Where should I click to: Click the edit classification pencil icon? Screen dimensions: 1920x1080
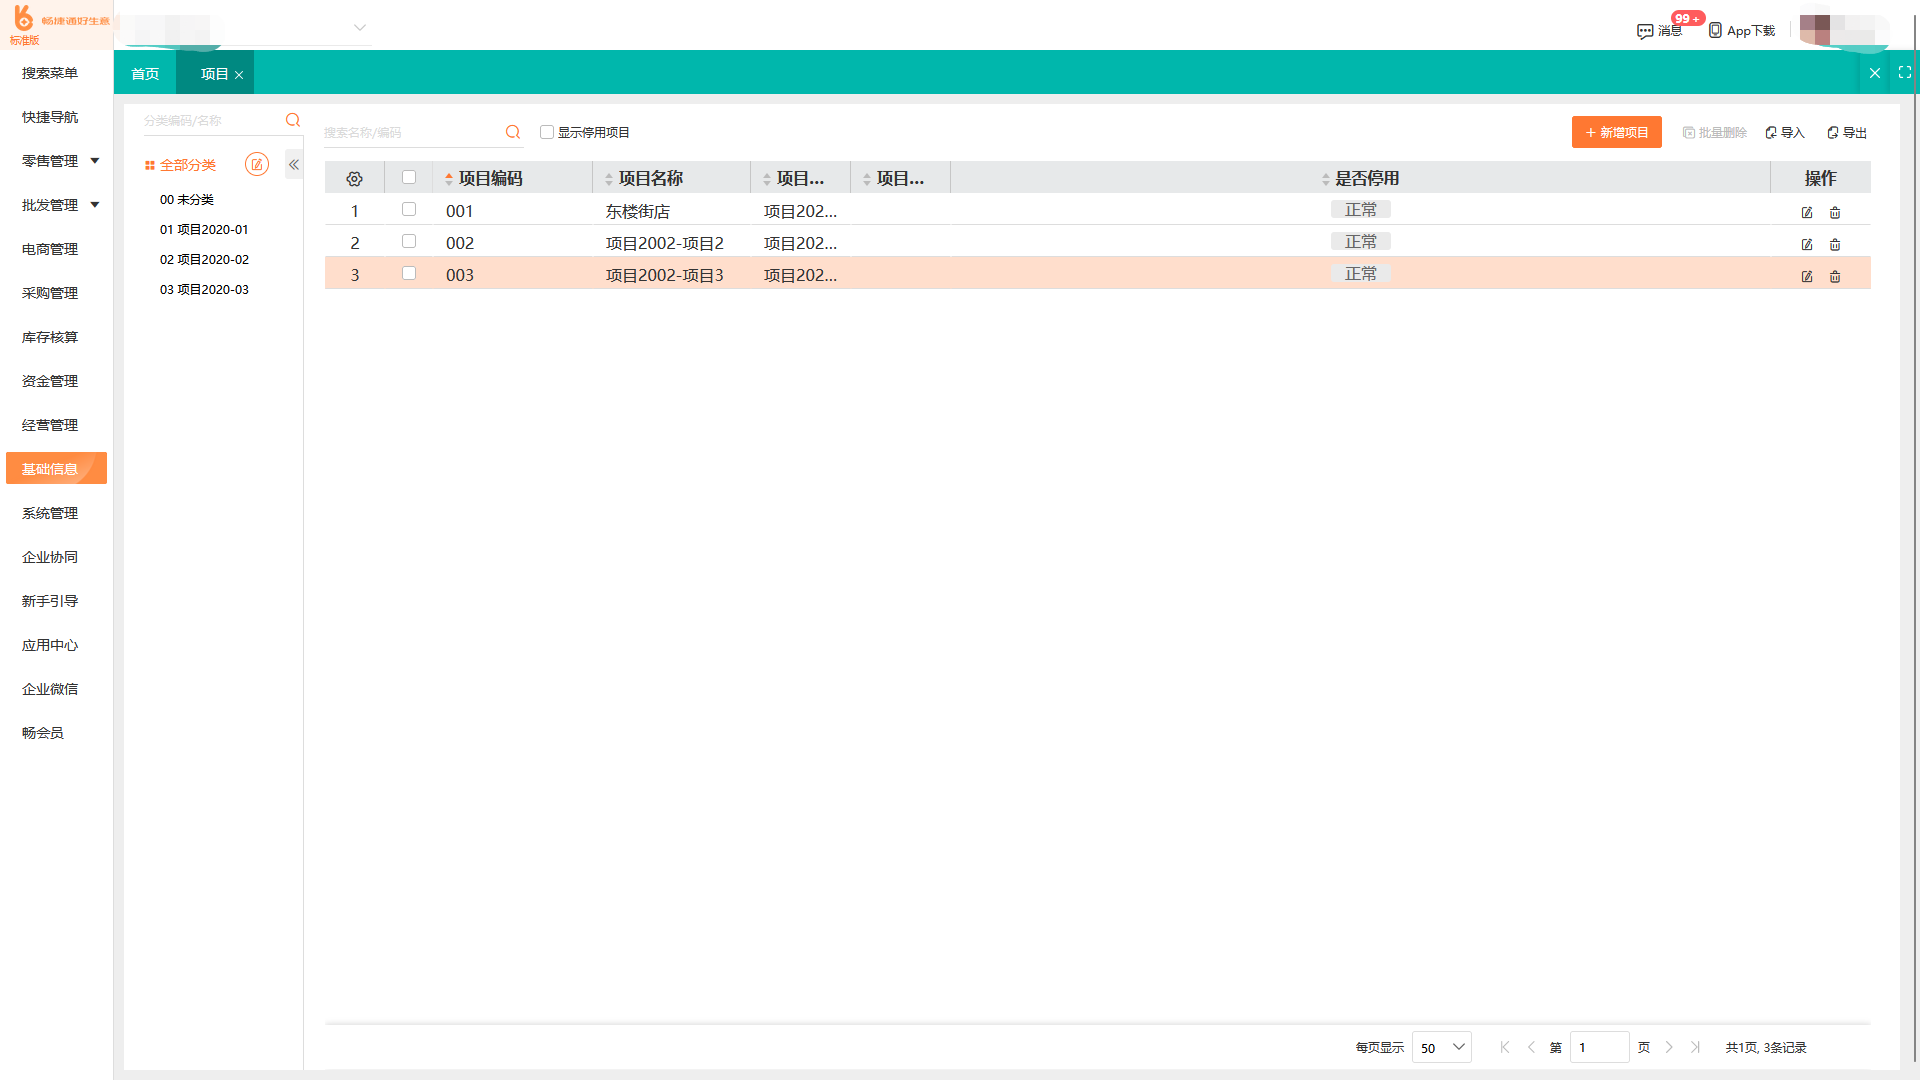tap(258, 162)
